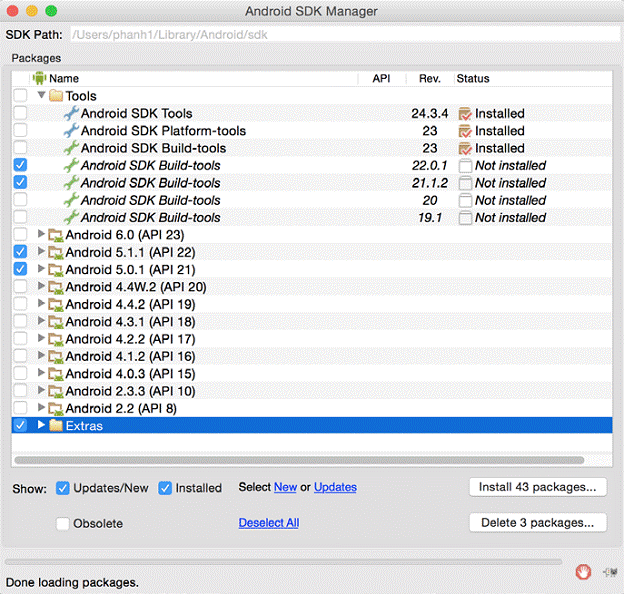Click the Android SDK Tools wrench icon
Image resolution: width=624 pixels, height=594 pixels.
tap(70, 114)
